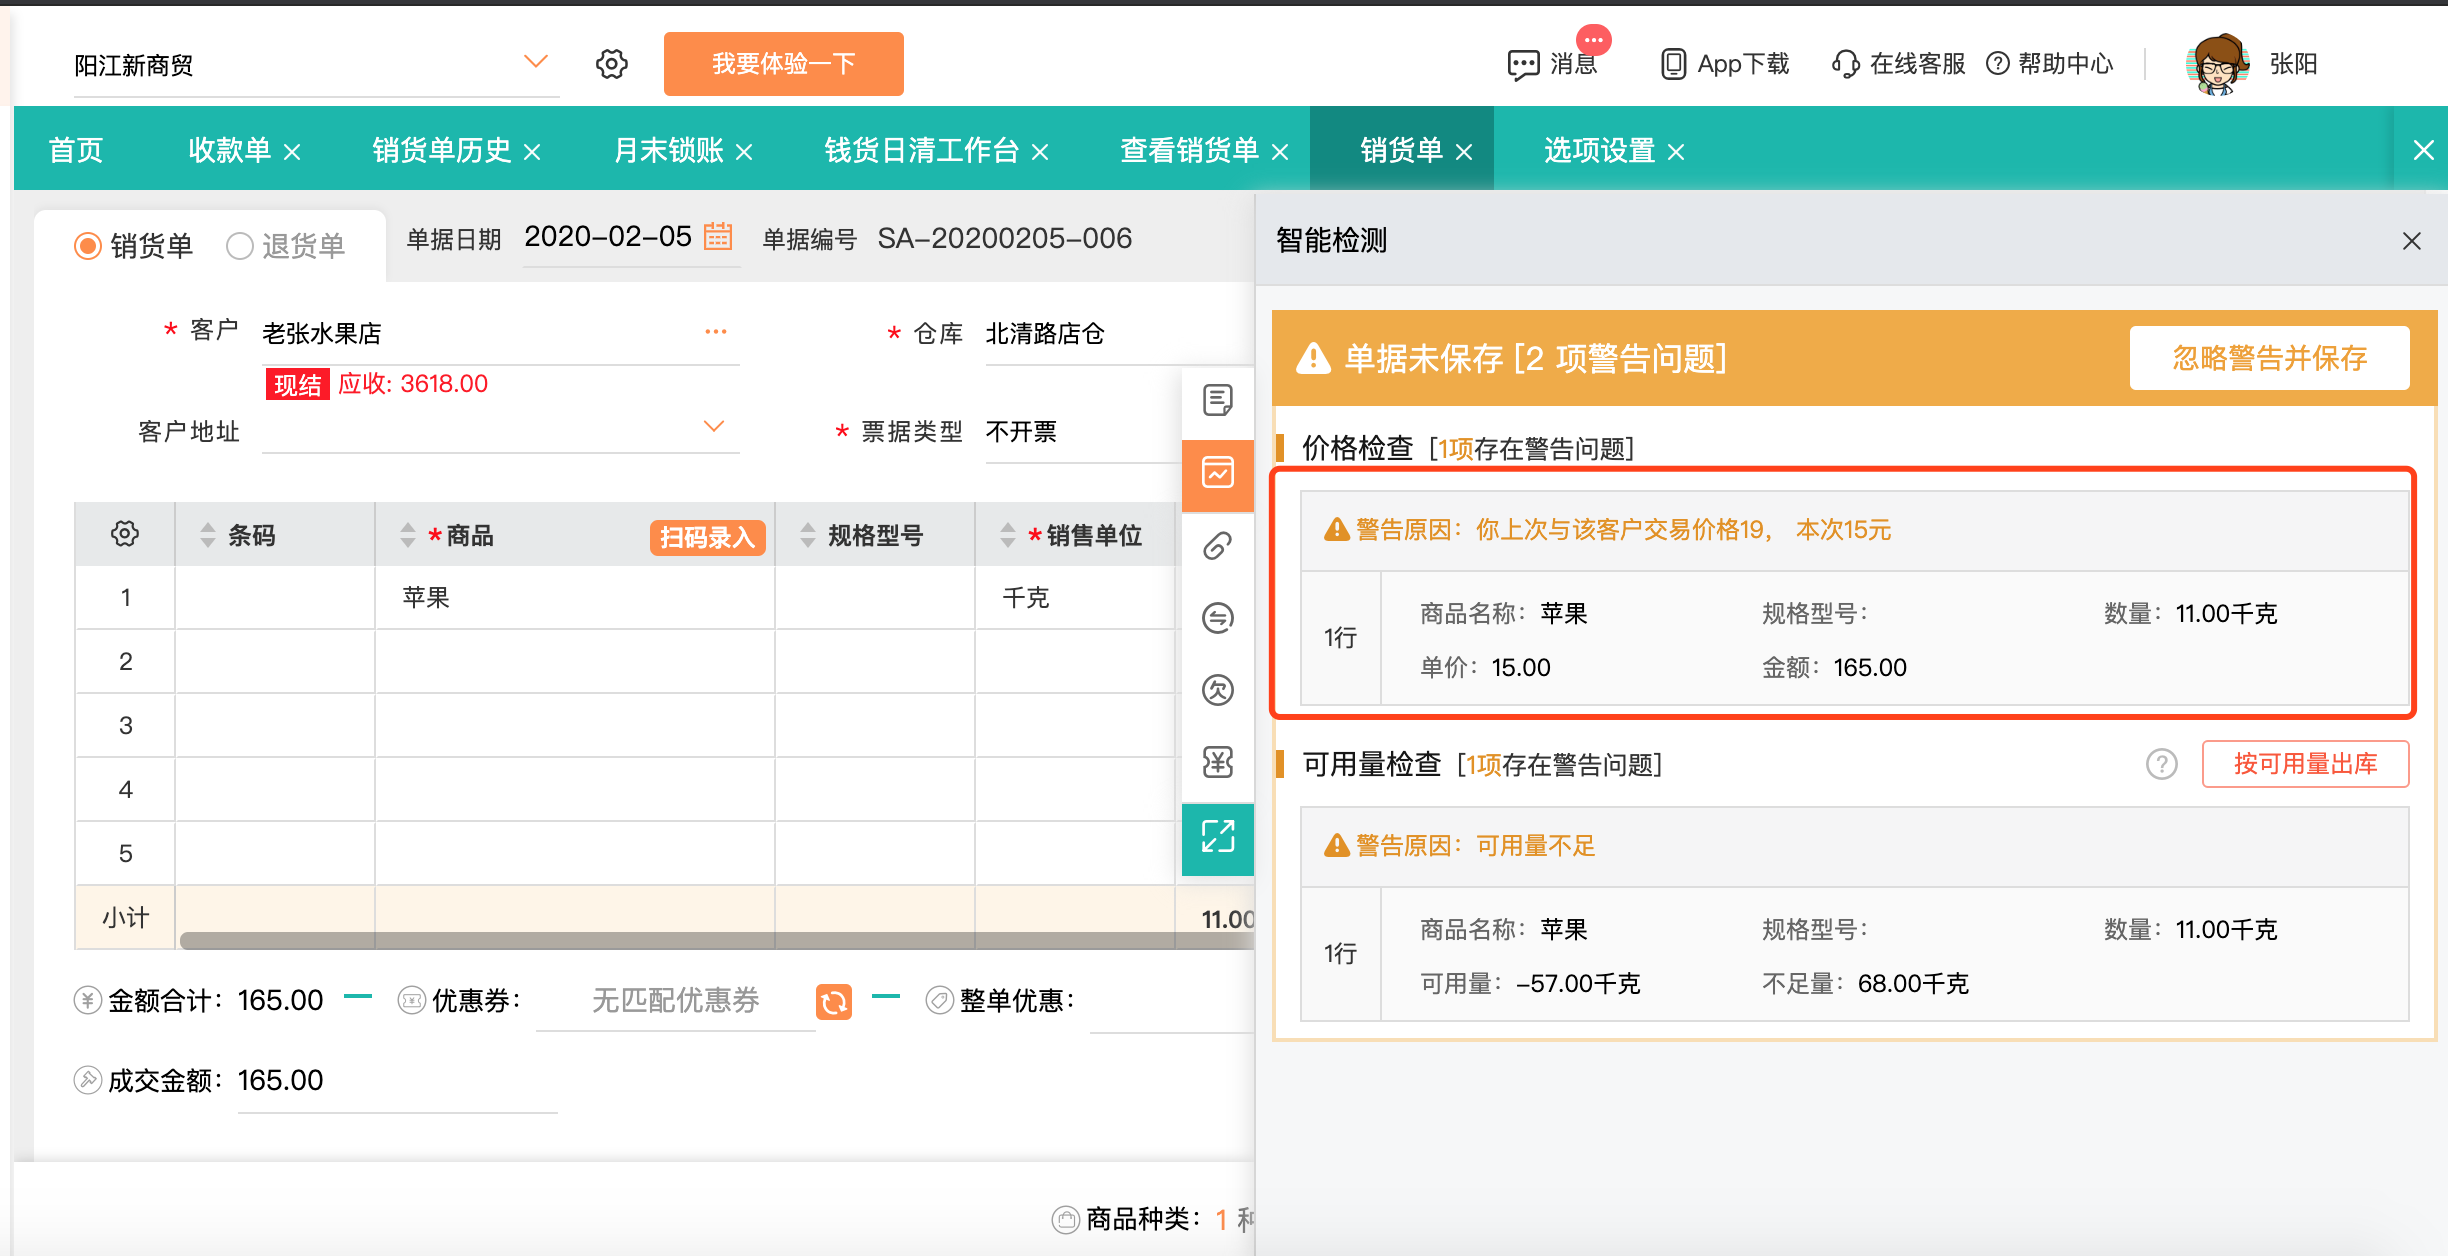Screen dimensions: 2448x1256
Task: Click App下载 link in top bar
Action: tap(1728, 64)
